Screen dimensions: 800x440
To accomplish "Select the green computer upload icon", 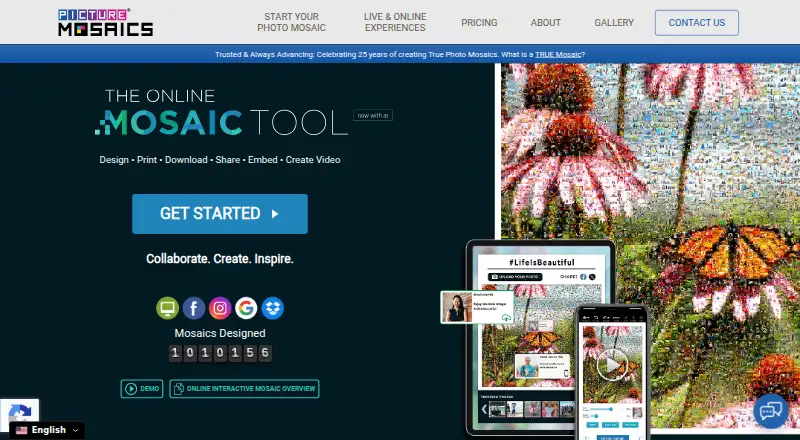I will click(167, 308).
